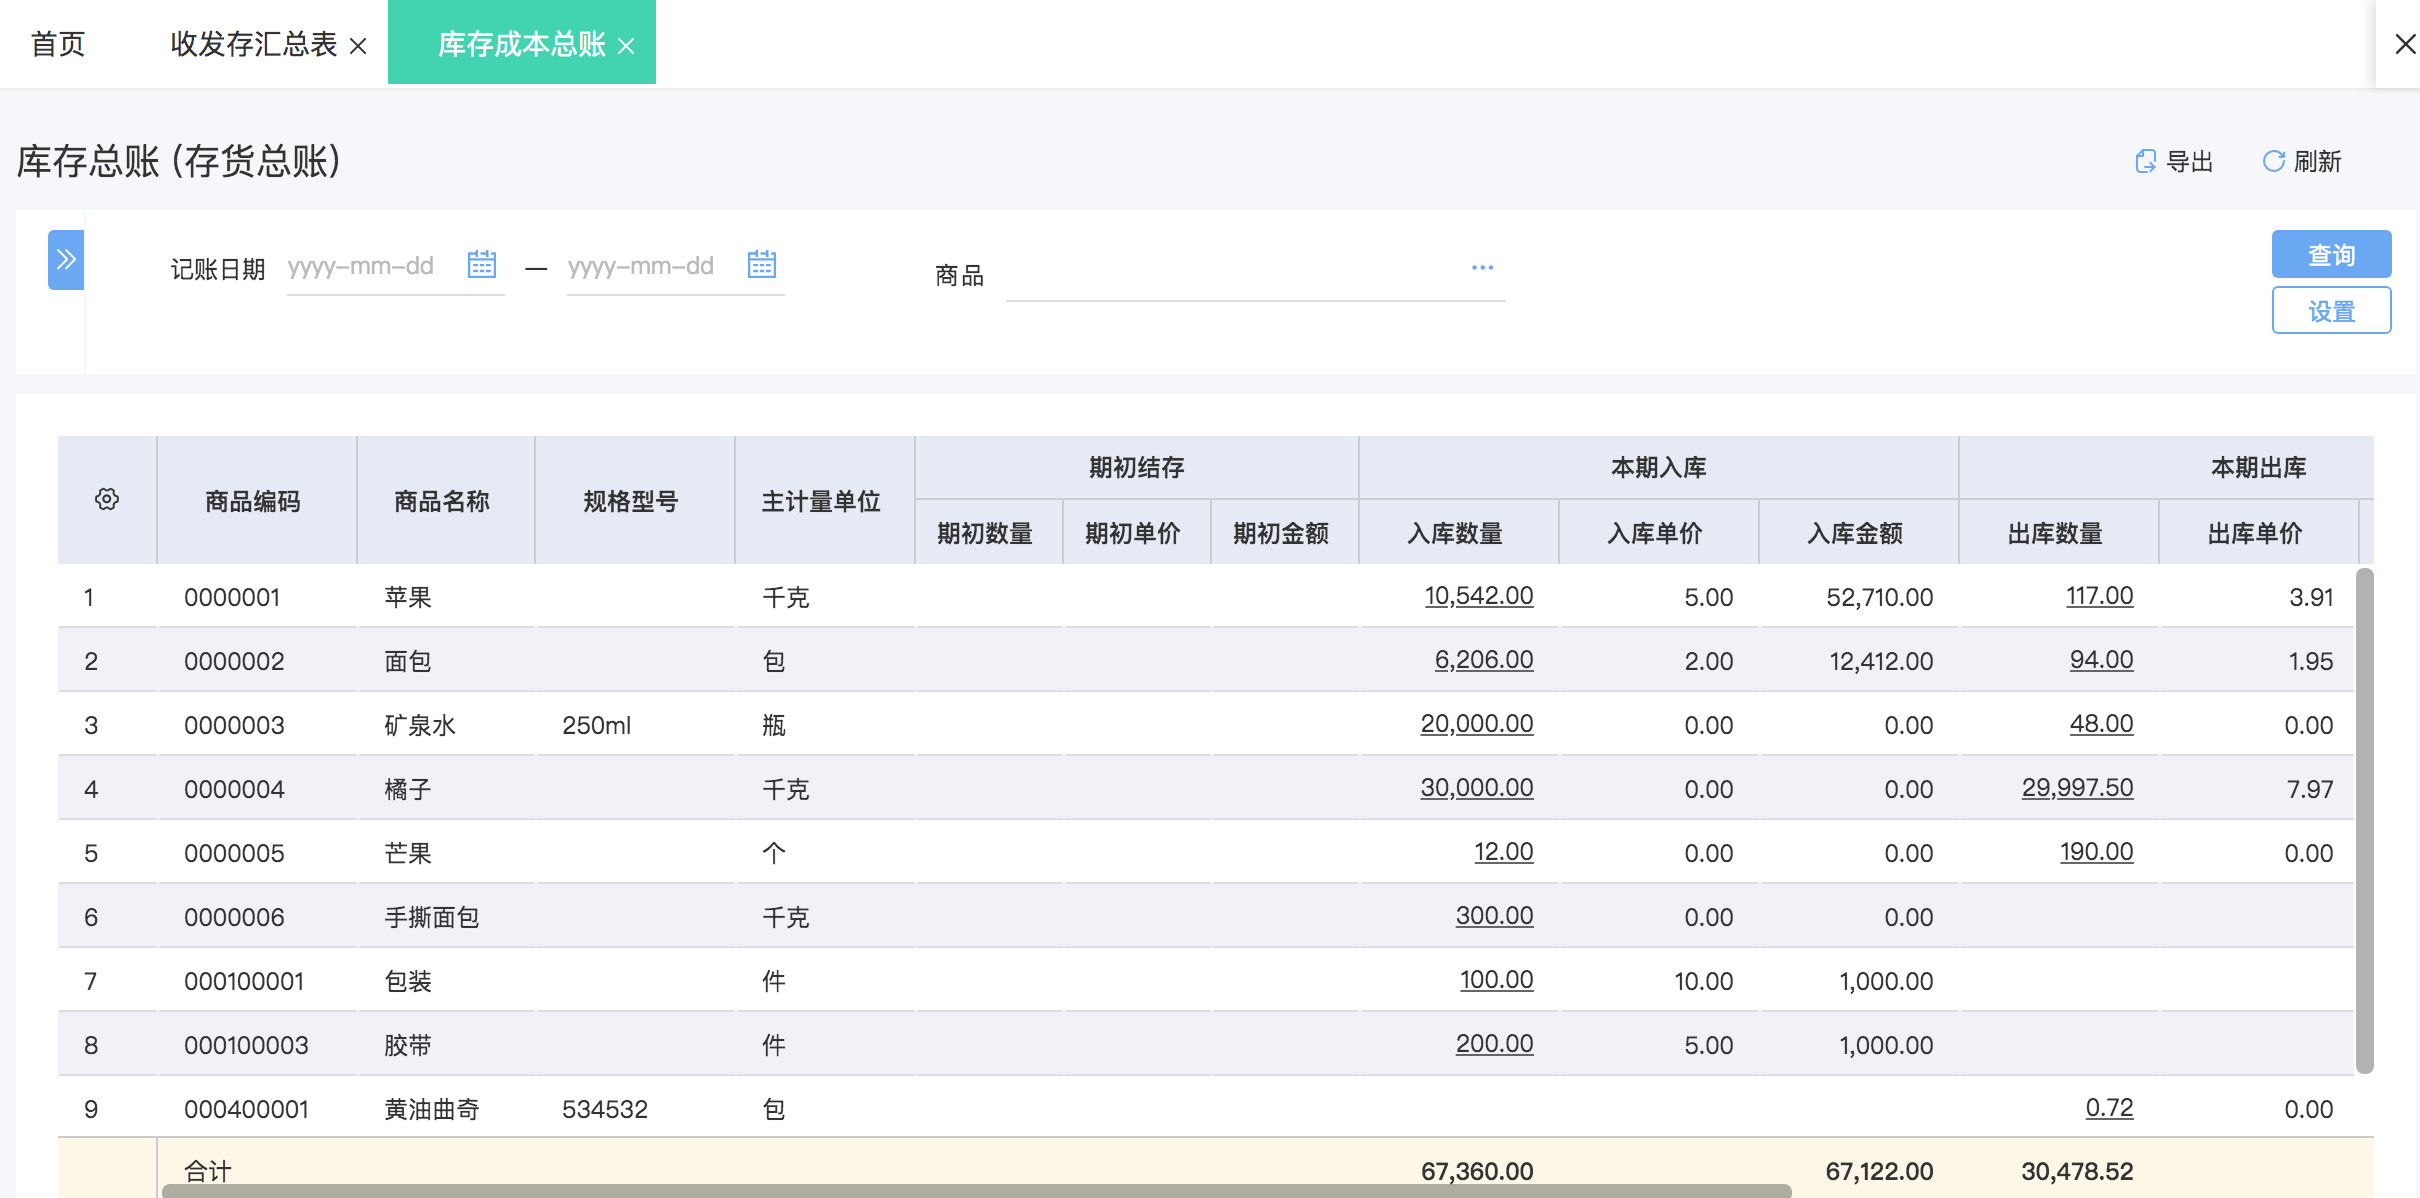This screenshot has height=1198, width=2420.
Task: Click the calendar icon for end date
Action: coord(762,266)
